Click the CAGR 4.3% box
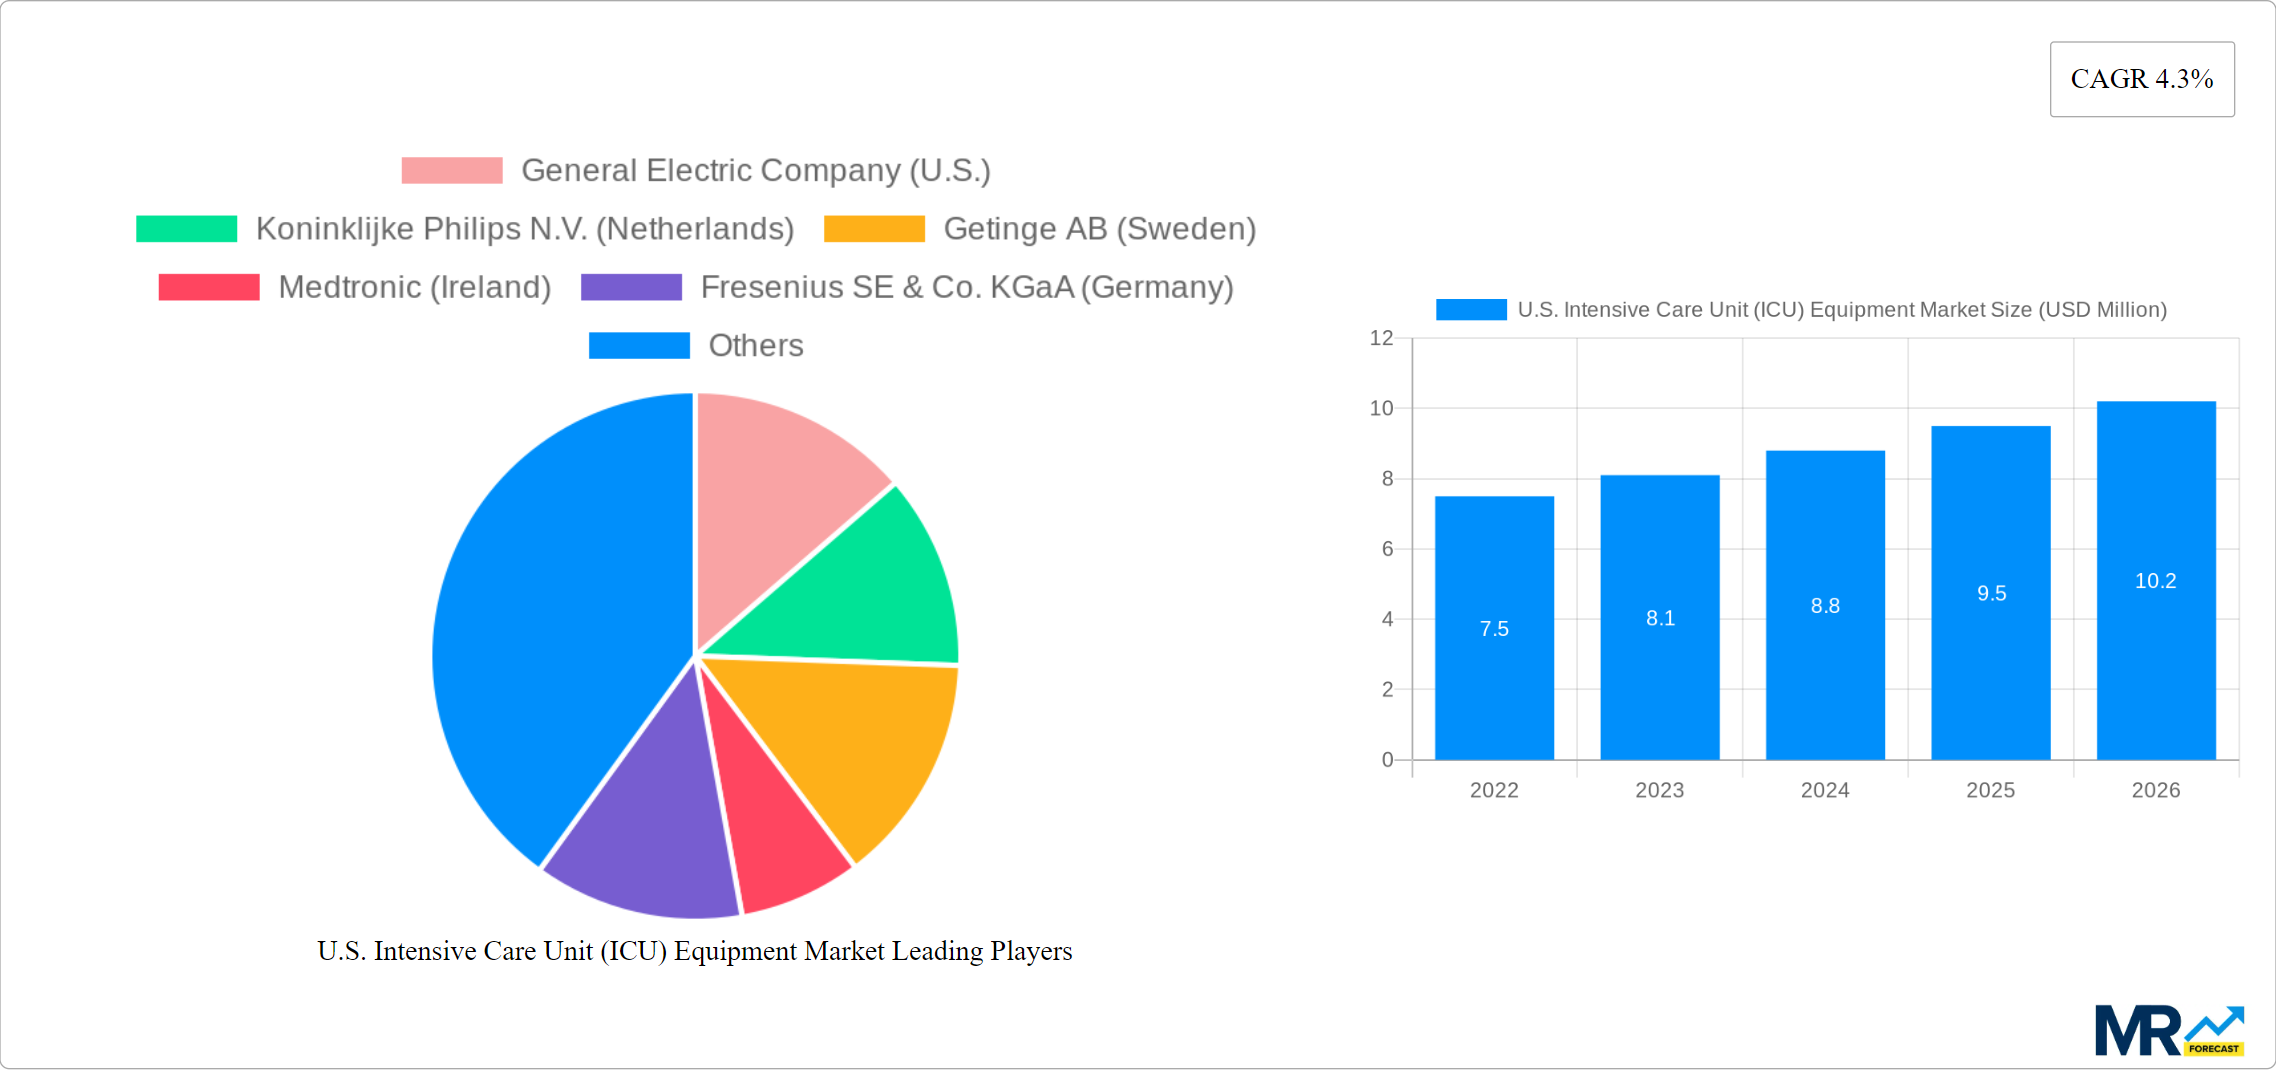Image resolution: width=2276 pixels, height=1070 pixels. coord(2142,79)
